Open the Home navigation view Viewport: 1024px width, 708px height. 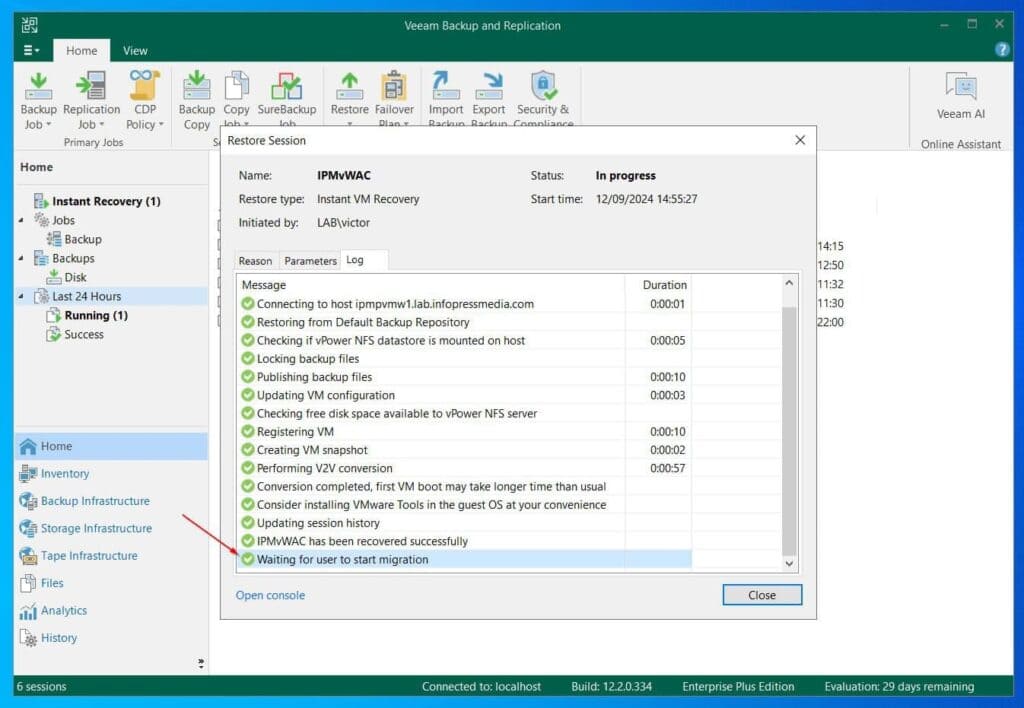(x=111, y=446)
